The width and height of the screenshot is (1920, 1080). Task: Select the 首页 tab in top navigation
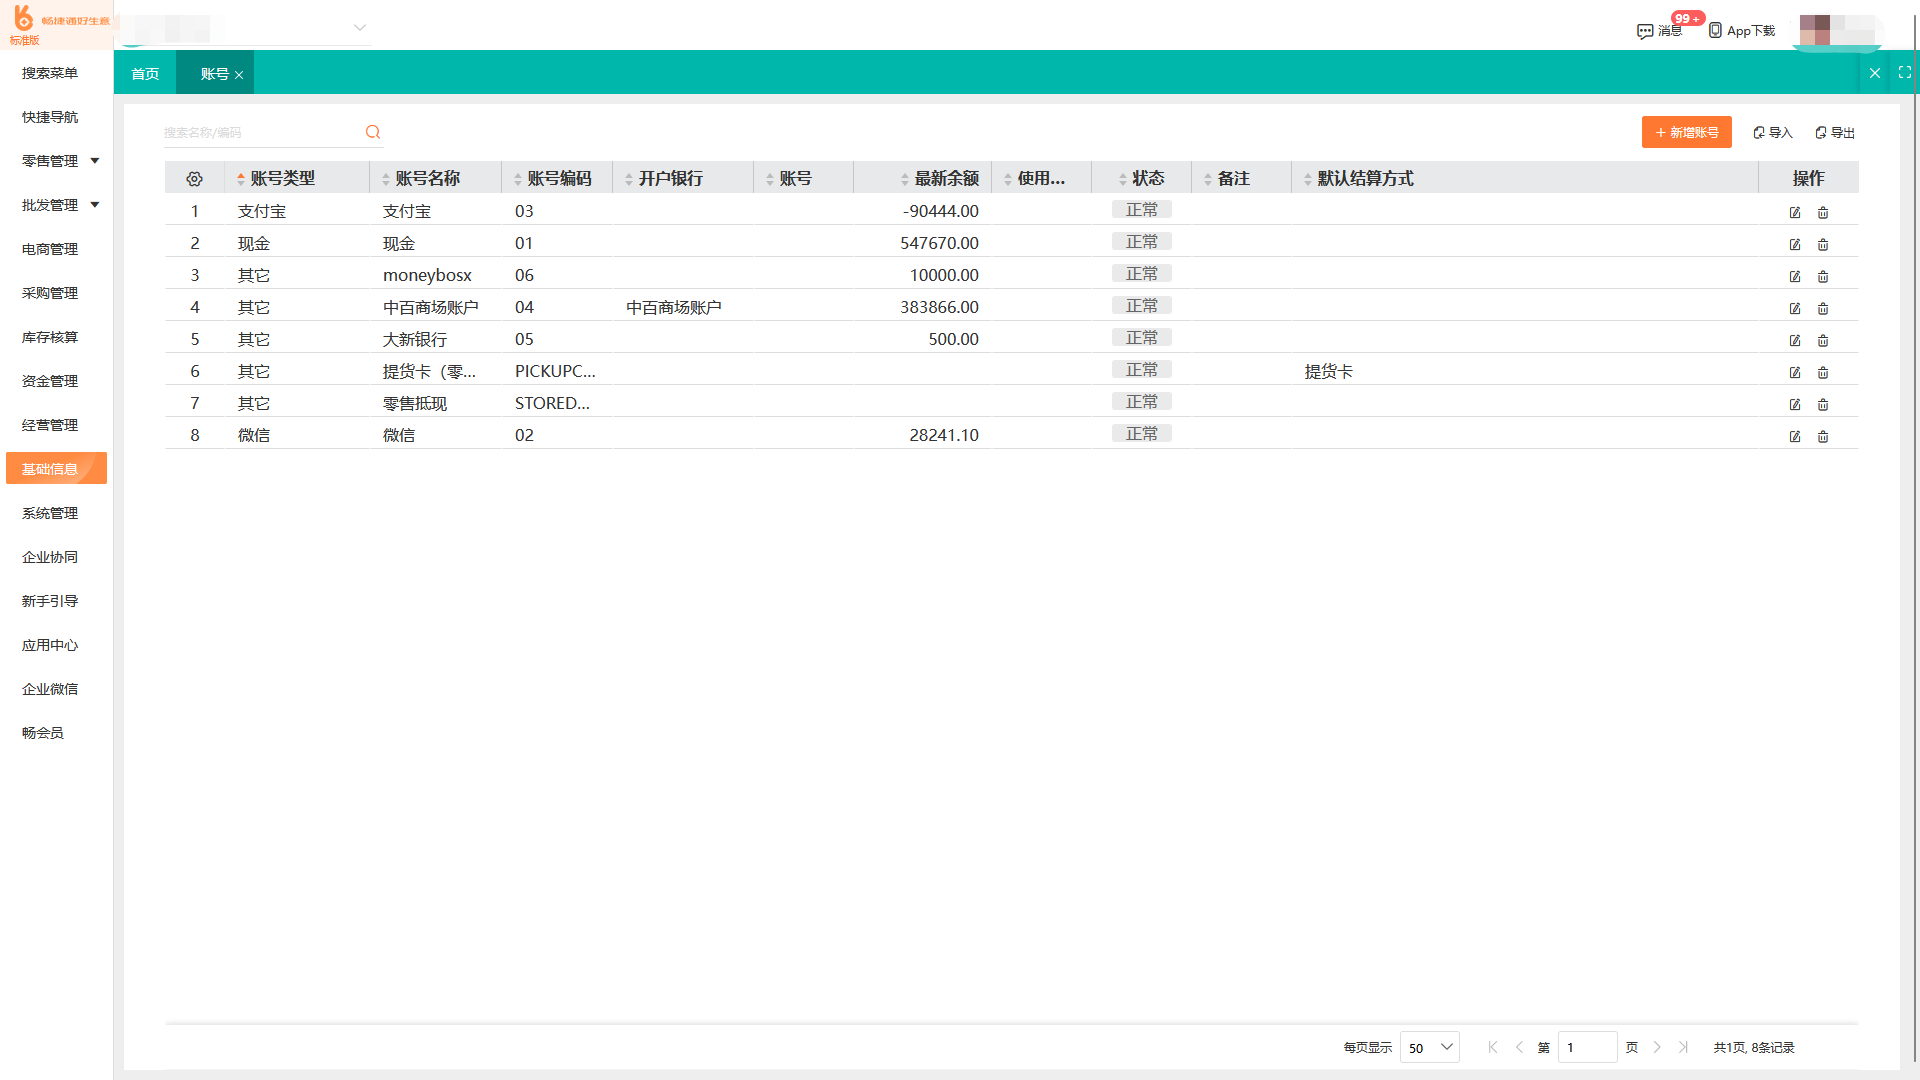[x=146, y=74]
